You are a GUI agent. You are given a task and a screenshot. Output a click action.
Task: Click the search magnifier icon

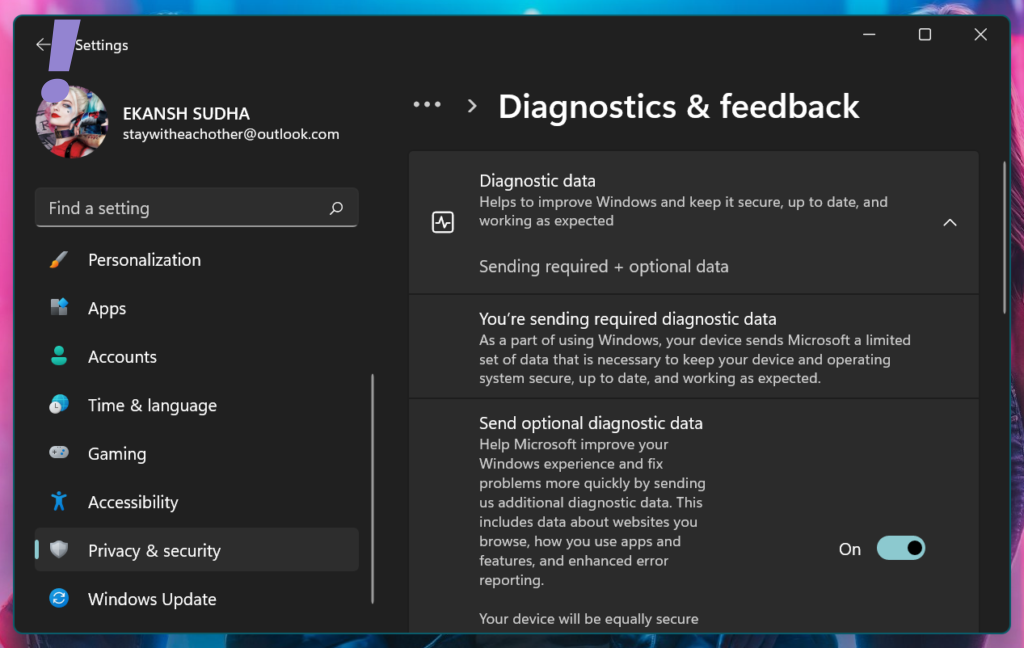pyautogui.click(x=336, y=208)
